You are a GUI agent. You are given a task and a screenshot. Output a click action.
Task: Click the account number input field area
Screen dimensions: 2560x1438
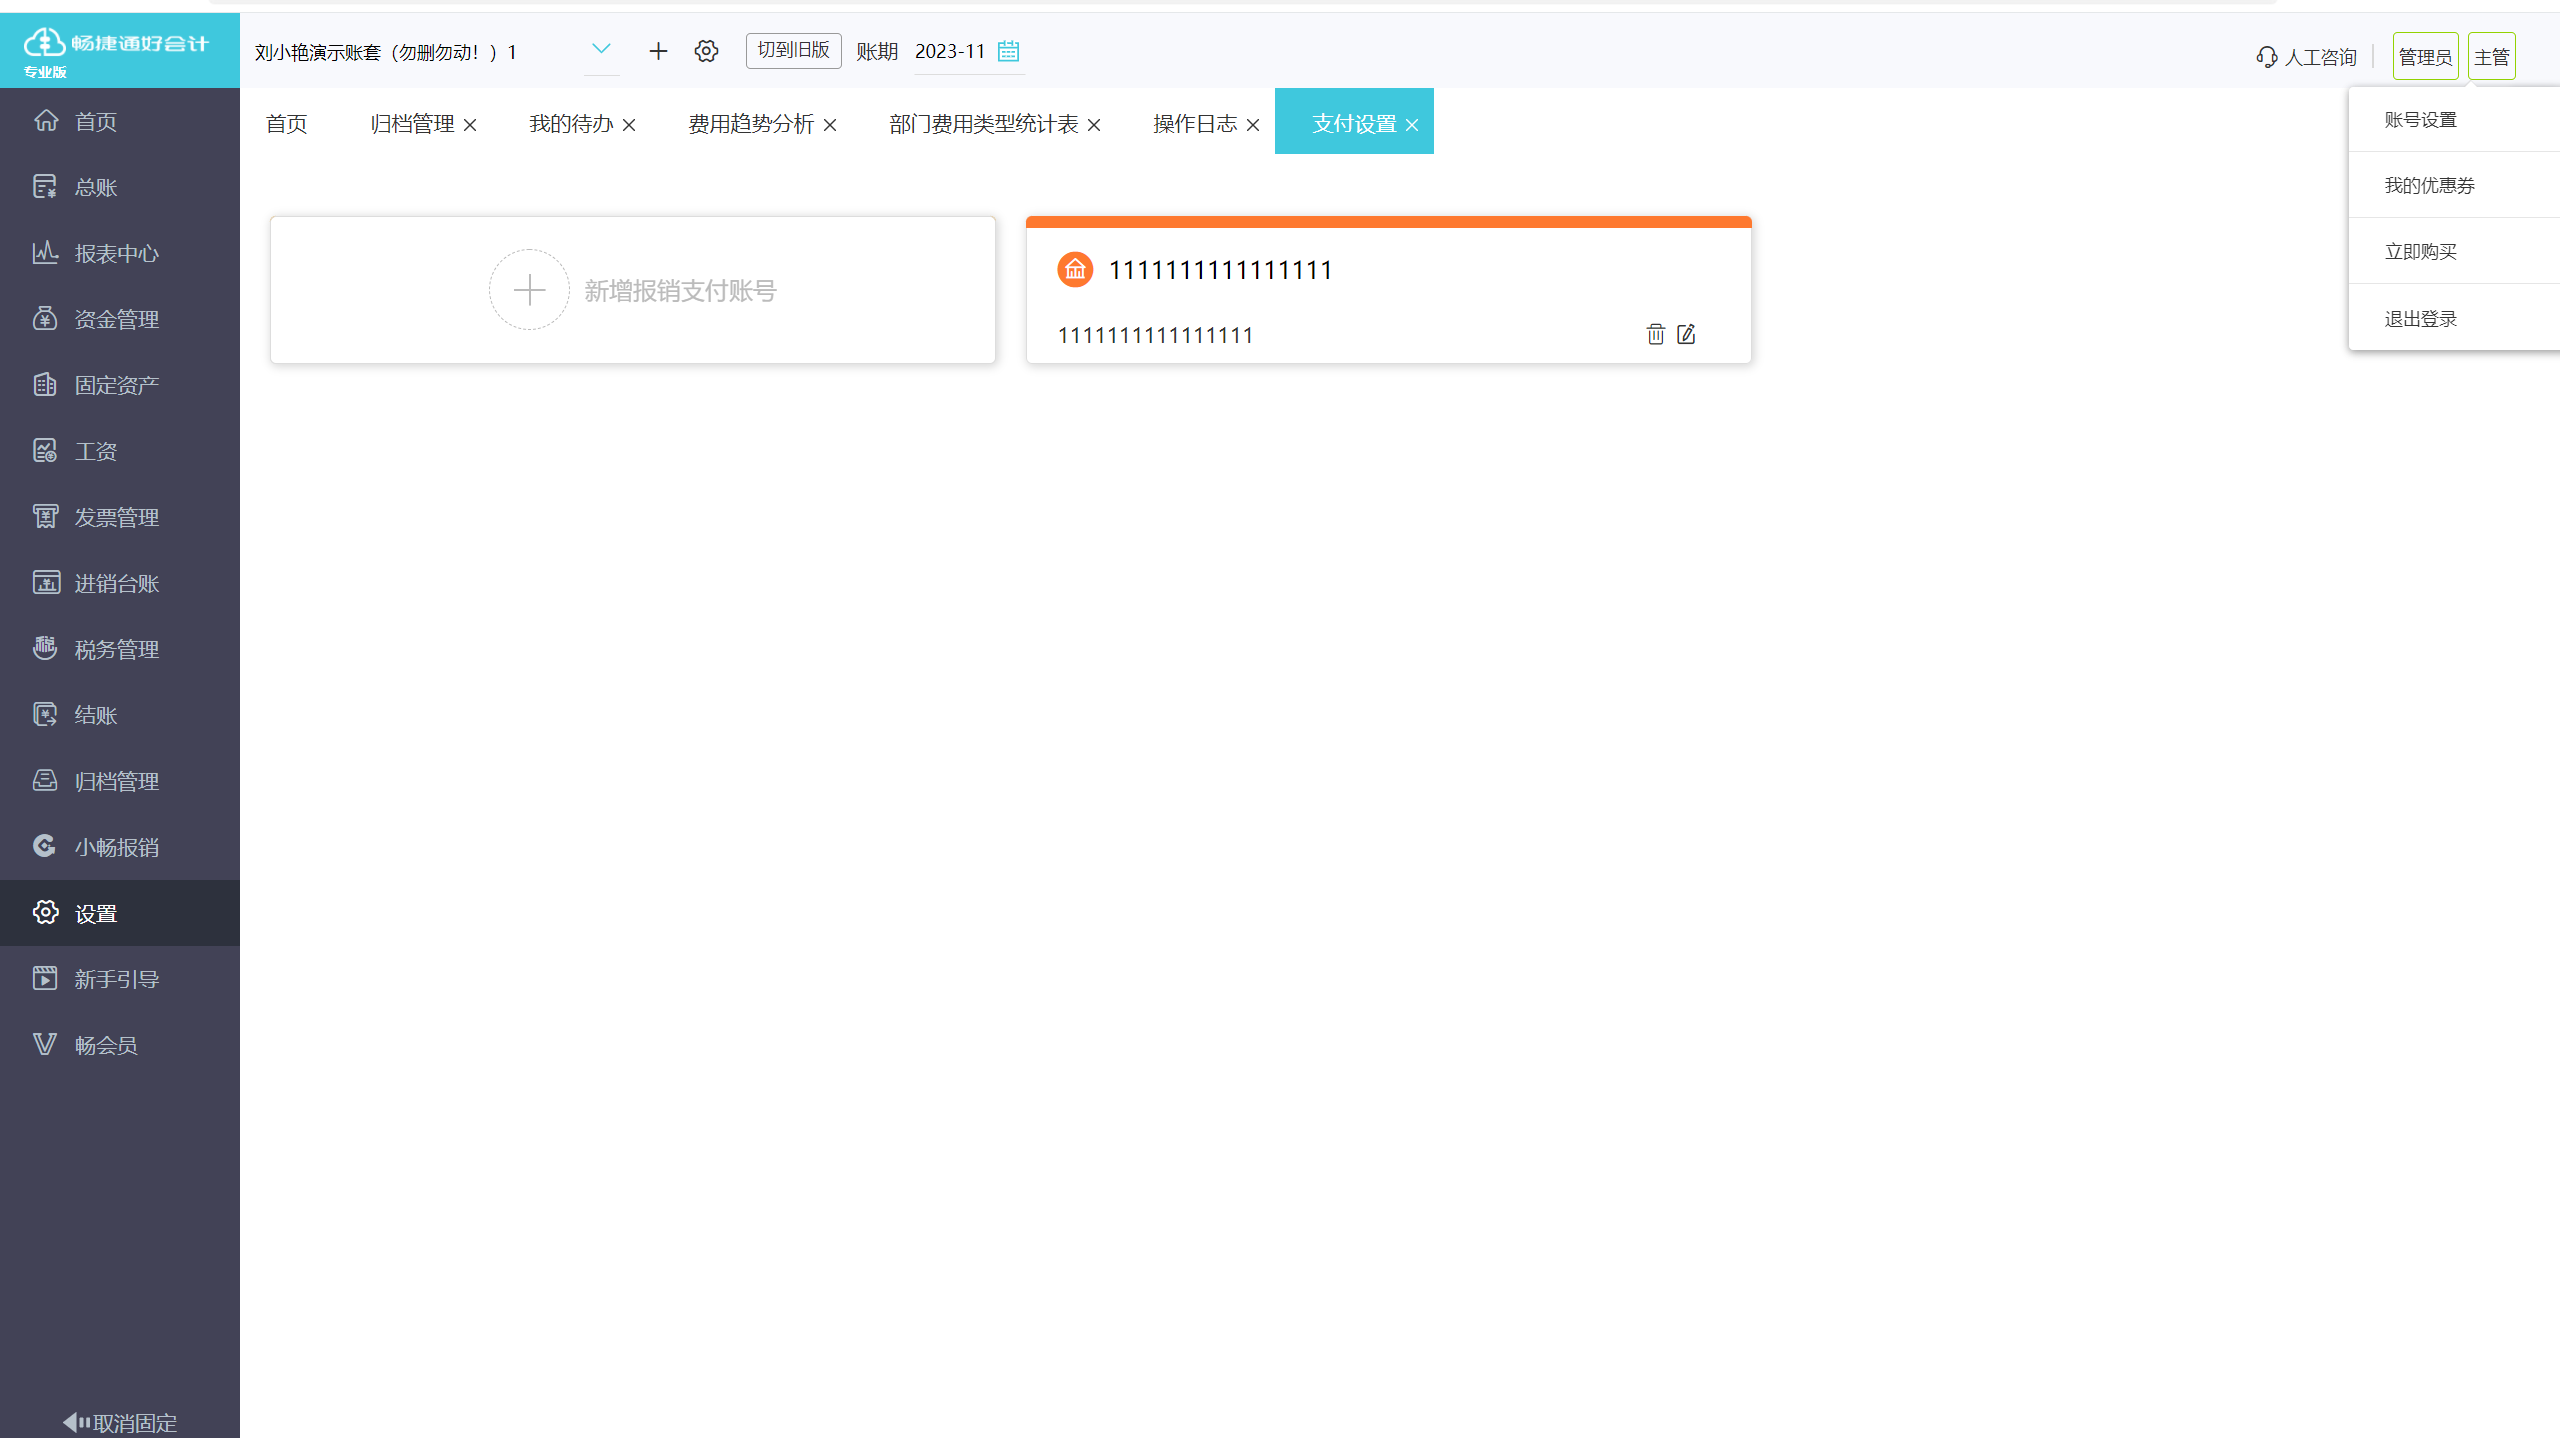click(1155, 334)
